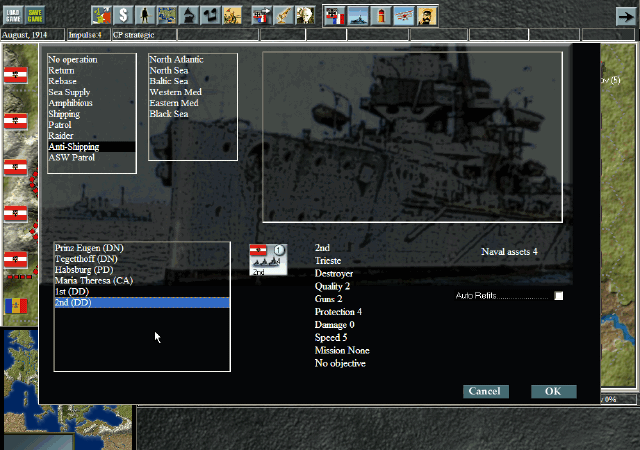Click the Romanian flag on left sidebar
The width and height of the screenshot is (640, 450).
coord(16,305)
